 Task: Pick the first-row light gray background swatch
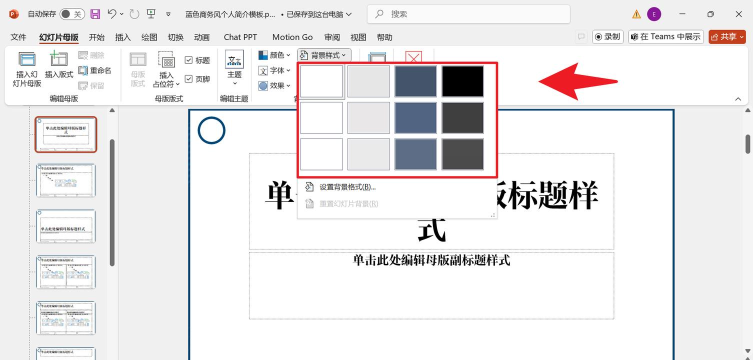point(368,82)
